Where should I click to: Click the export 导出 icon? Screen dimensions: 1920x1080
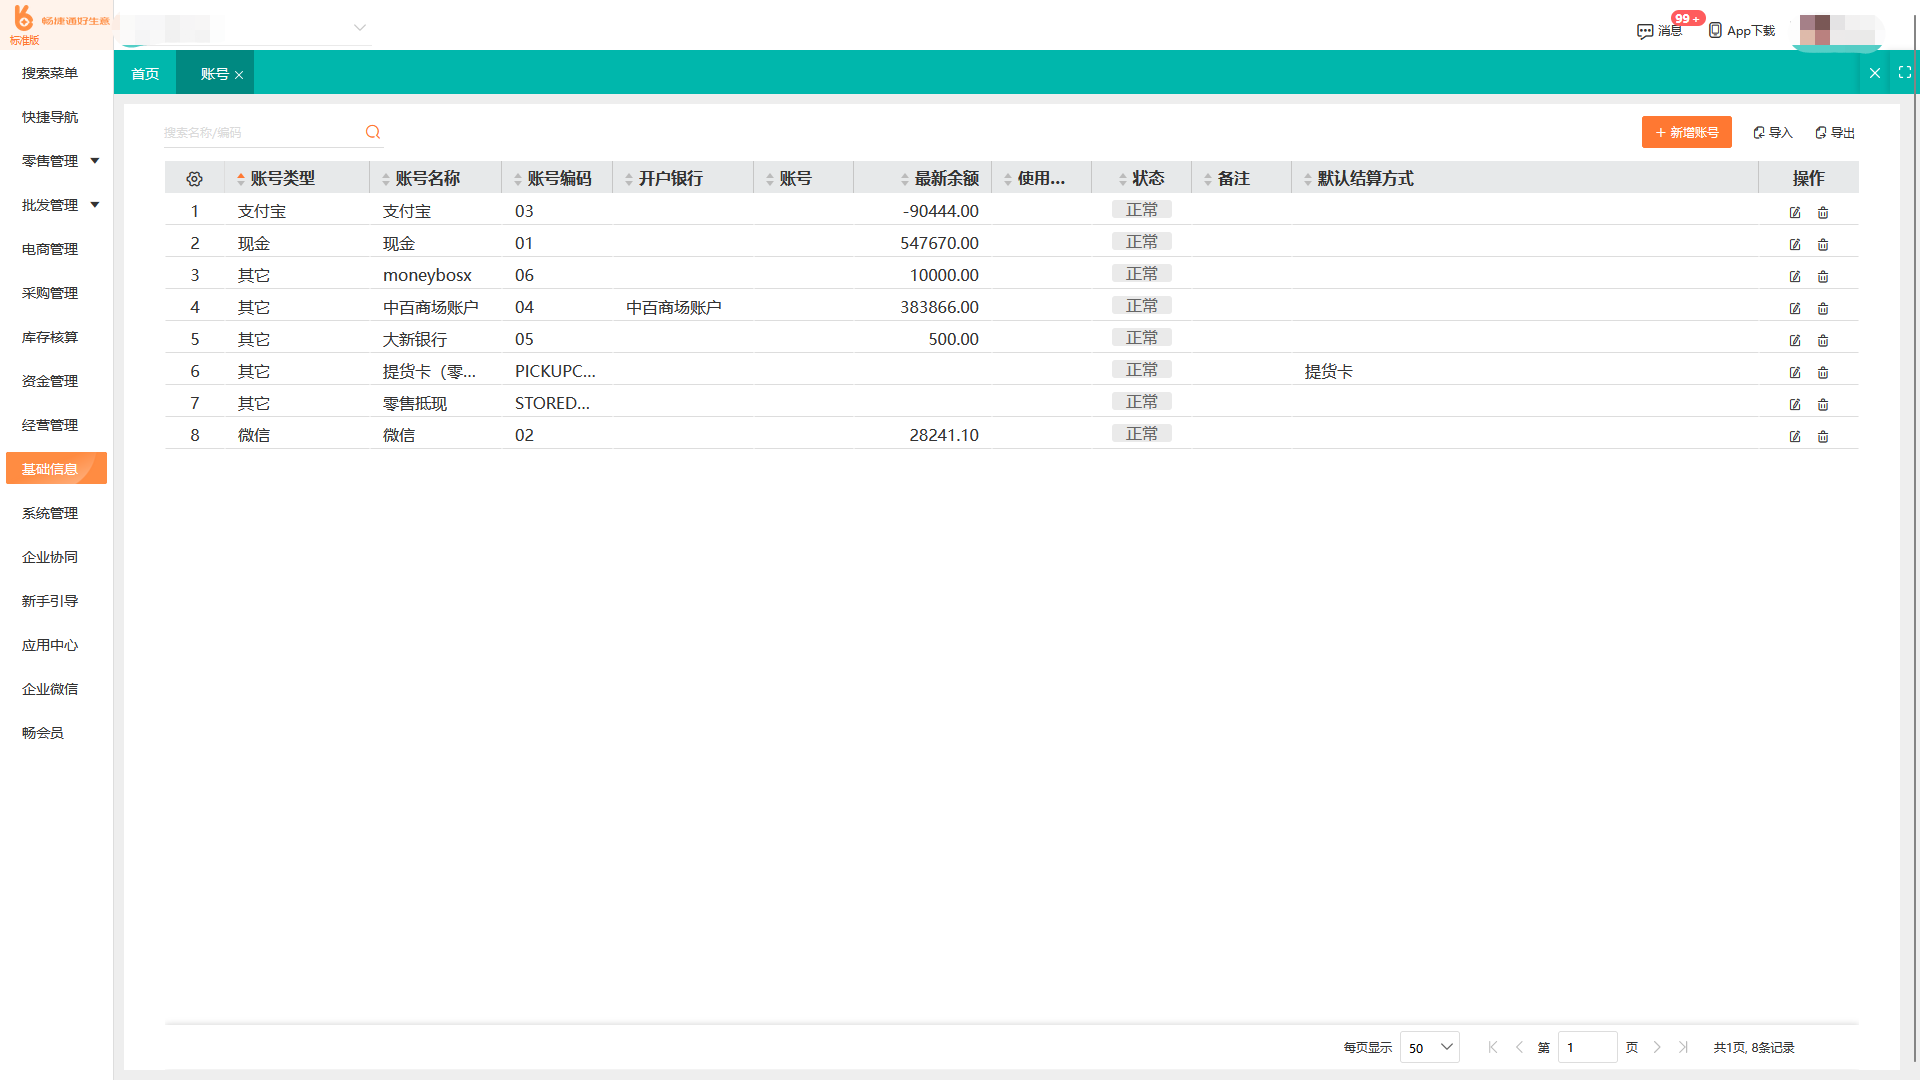(x=1837, y=132)
